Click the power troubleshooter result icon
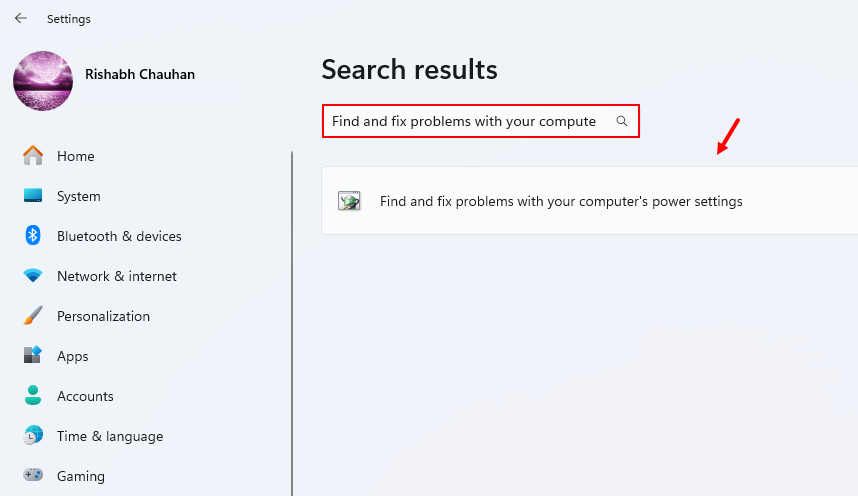 [349, 201]
